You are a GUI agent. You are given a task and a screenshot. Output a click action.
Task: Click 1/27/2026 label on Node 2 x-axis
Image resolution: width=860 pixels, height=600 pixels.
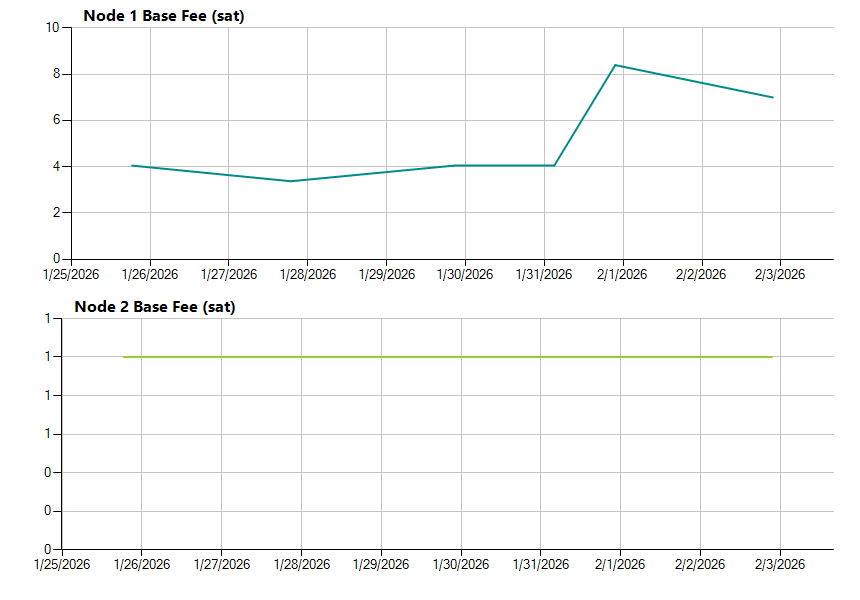click(222, 565)
